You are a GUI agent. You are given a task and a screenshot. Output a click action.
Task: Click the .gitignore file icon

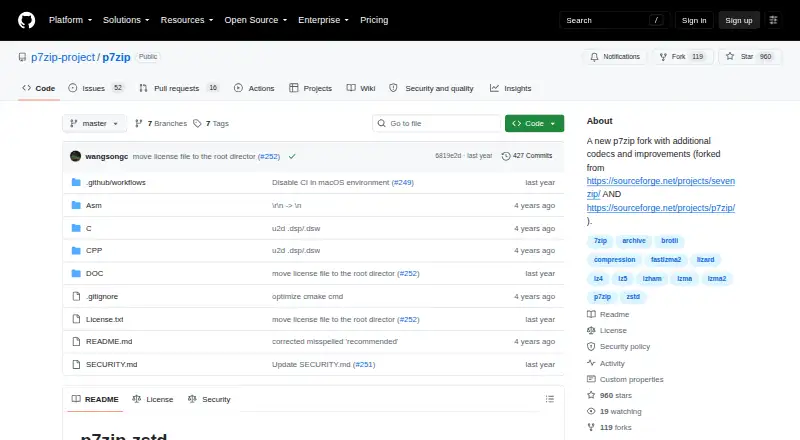coord(76,297)
